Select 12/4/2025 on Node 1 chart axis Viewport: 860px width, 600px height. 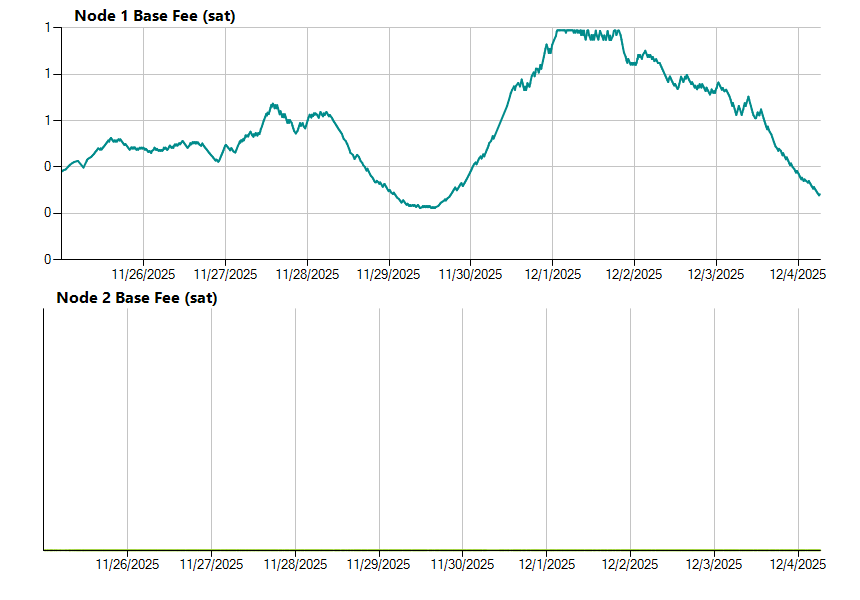click(x=798, y=273)
